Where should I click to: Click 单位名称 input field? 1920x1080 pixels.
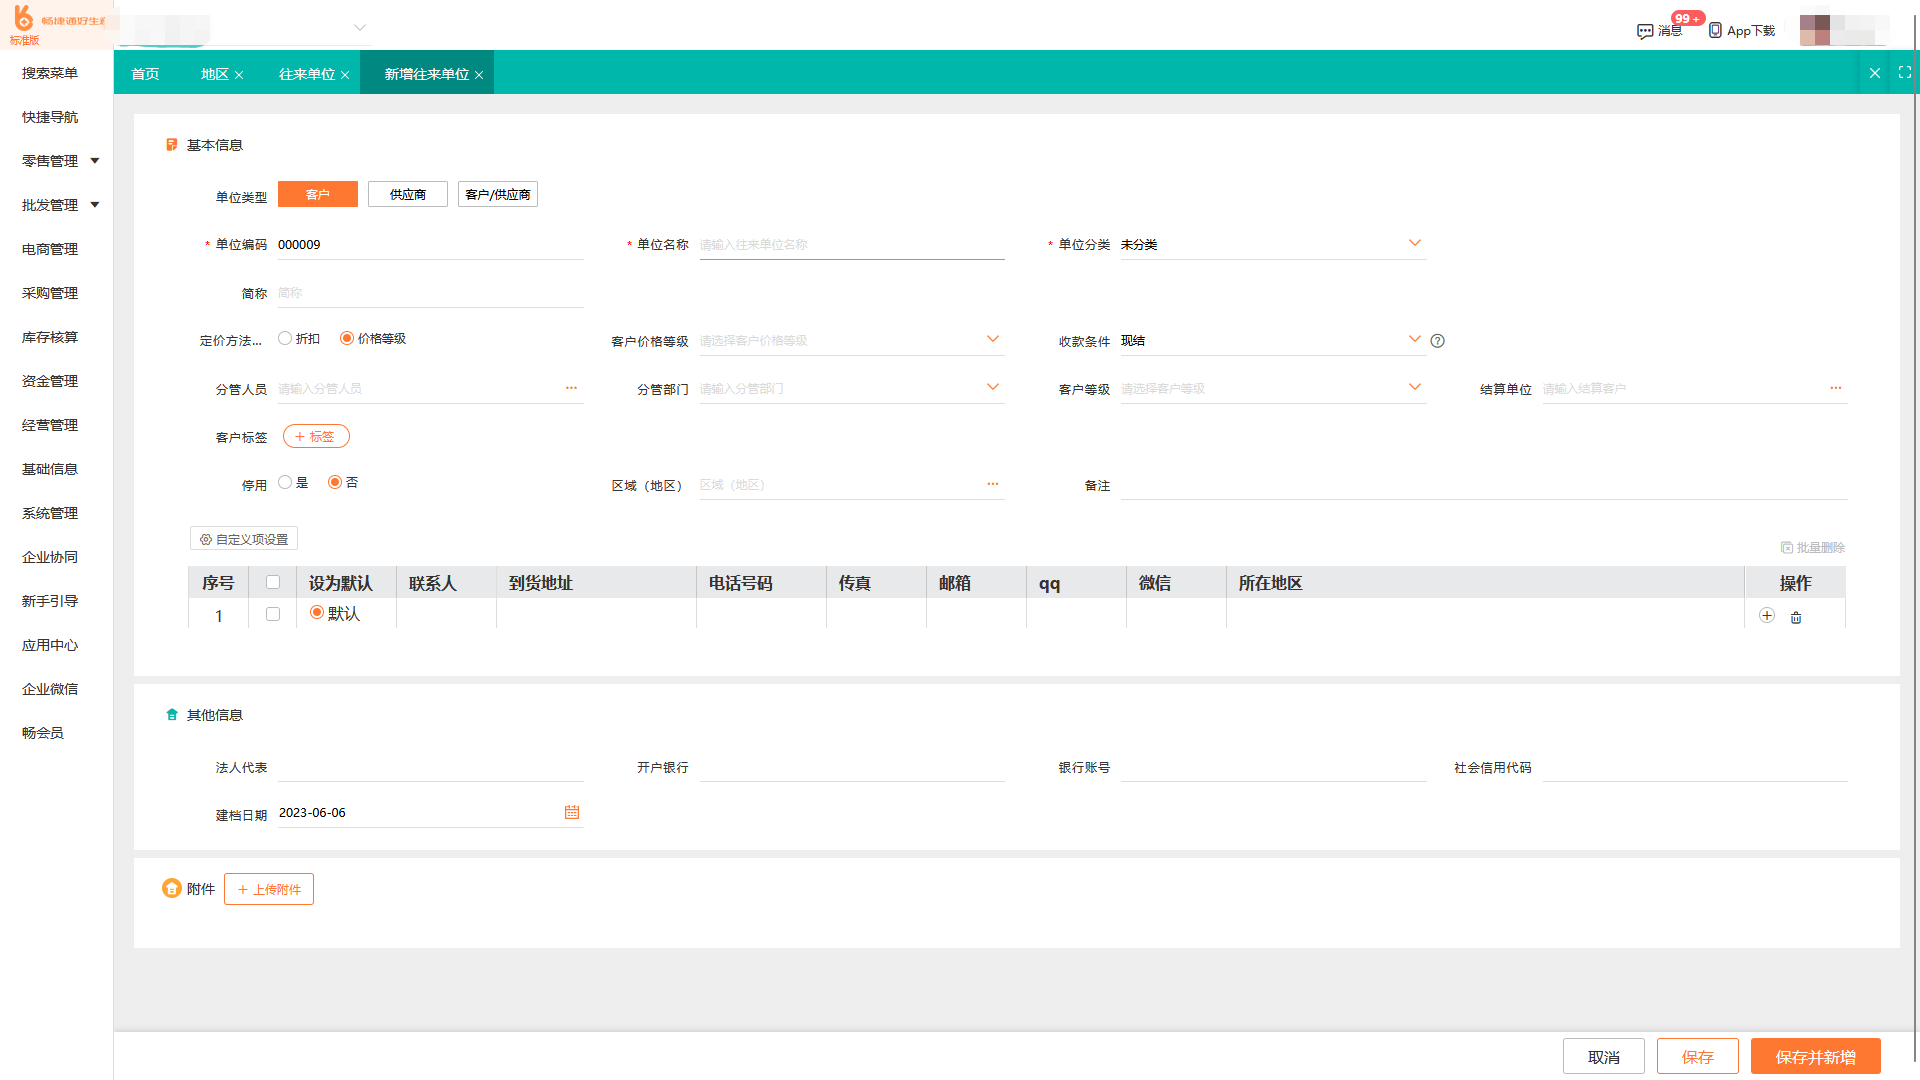pos(851,244)
